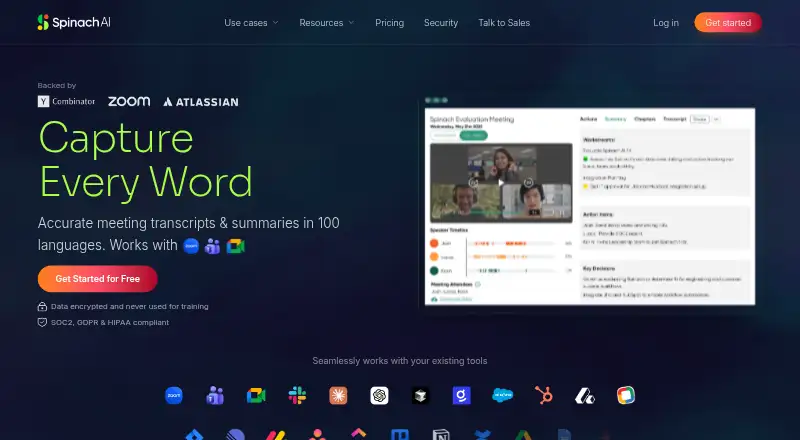Open the Microsoft Teams icon in tools row

coord(215,396)
